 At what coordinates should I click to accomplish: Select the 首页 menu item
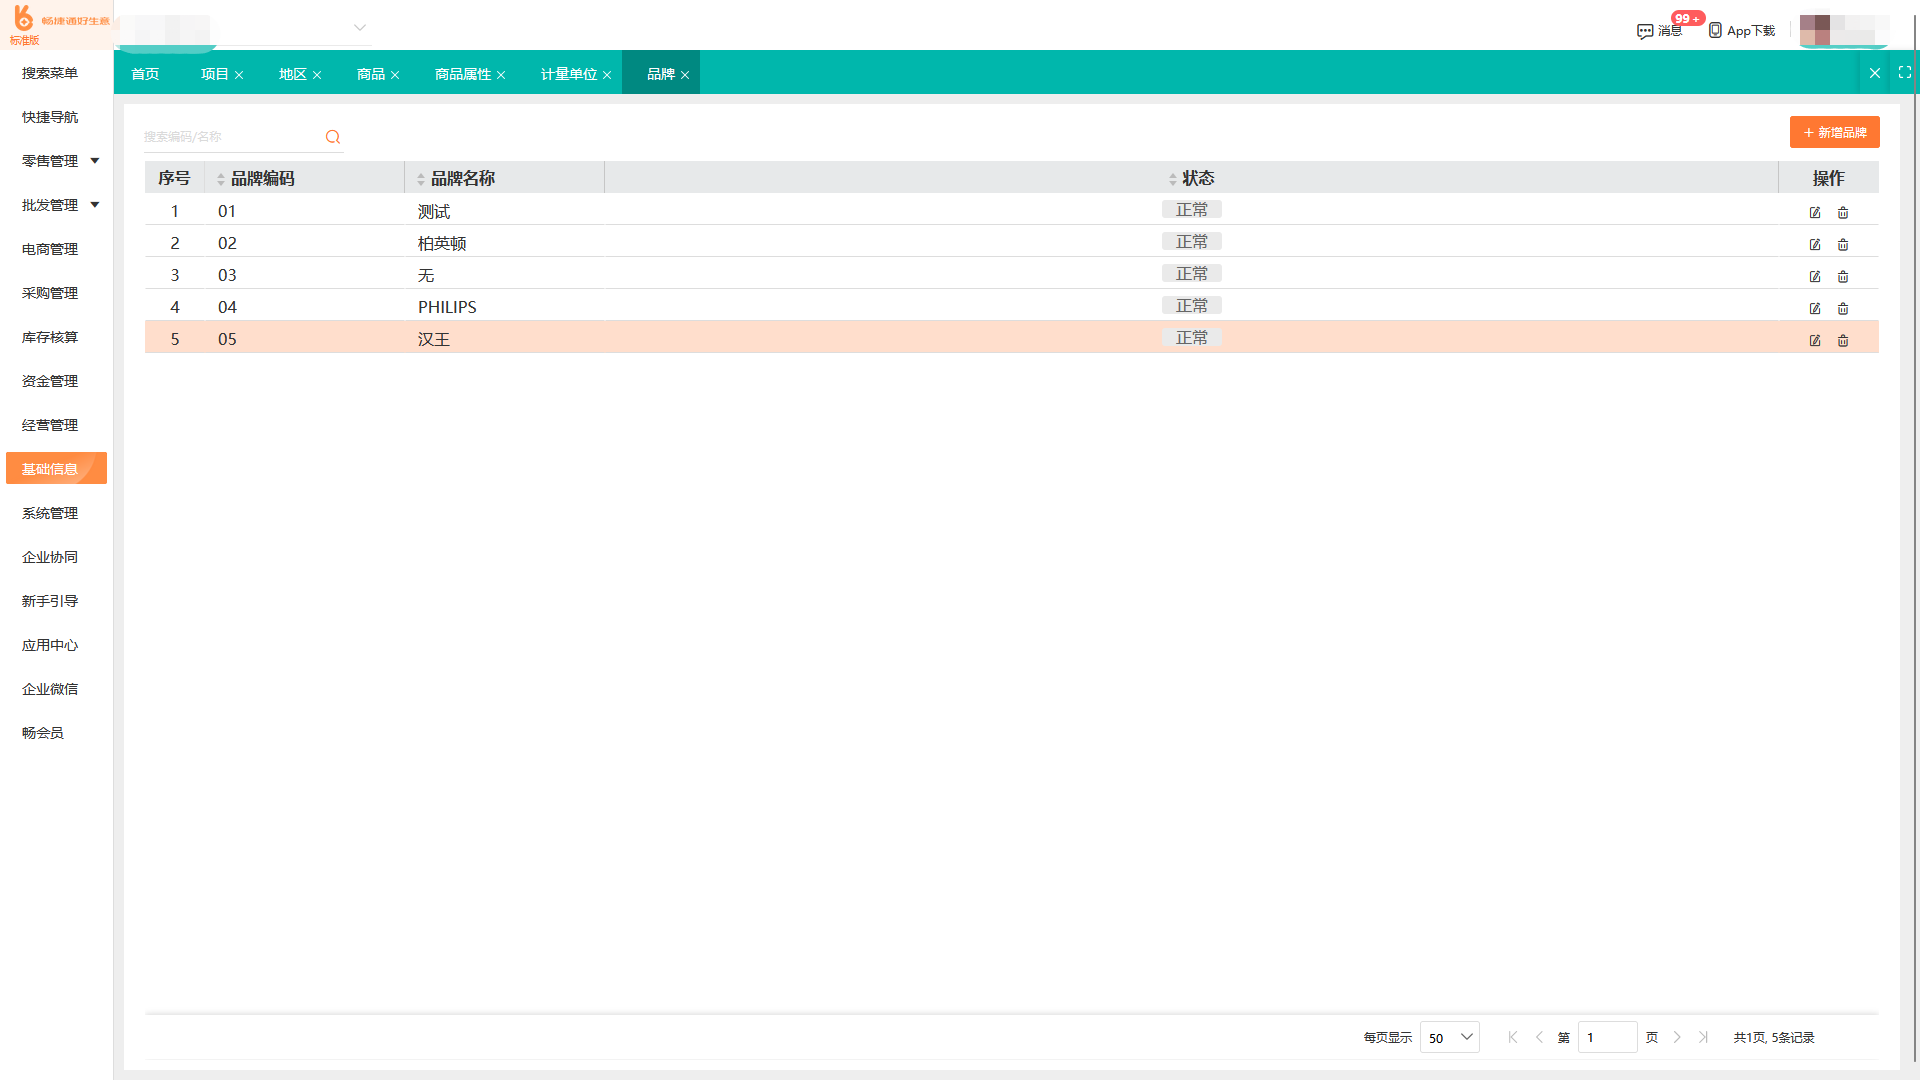point(145,74)
